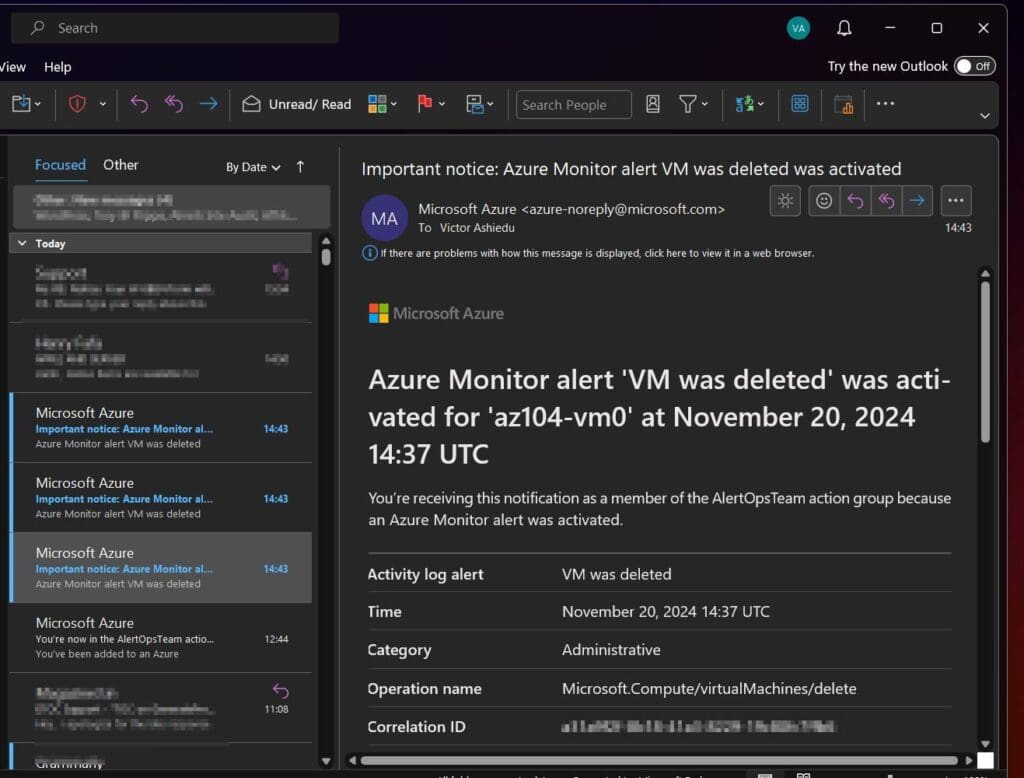The width and height of the screenshot is (1024, 778).
Task: Click the smiley React icon in message header
Action: tap(824, 201)
